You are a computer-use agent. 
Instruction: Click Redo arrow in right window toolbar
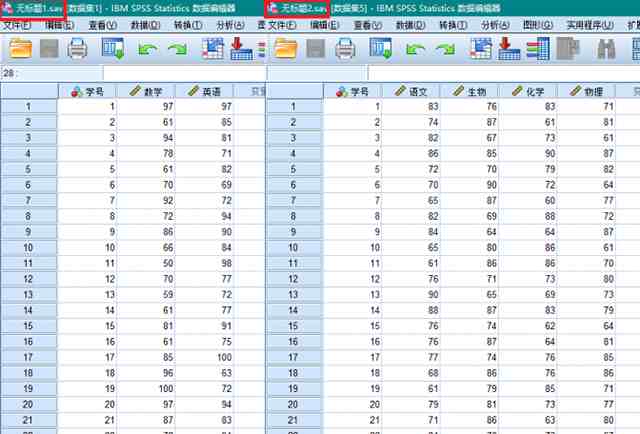[x=444, y=47]
